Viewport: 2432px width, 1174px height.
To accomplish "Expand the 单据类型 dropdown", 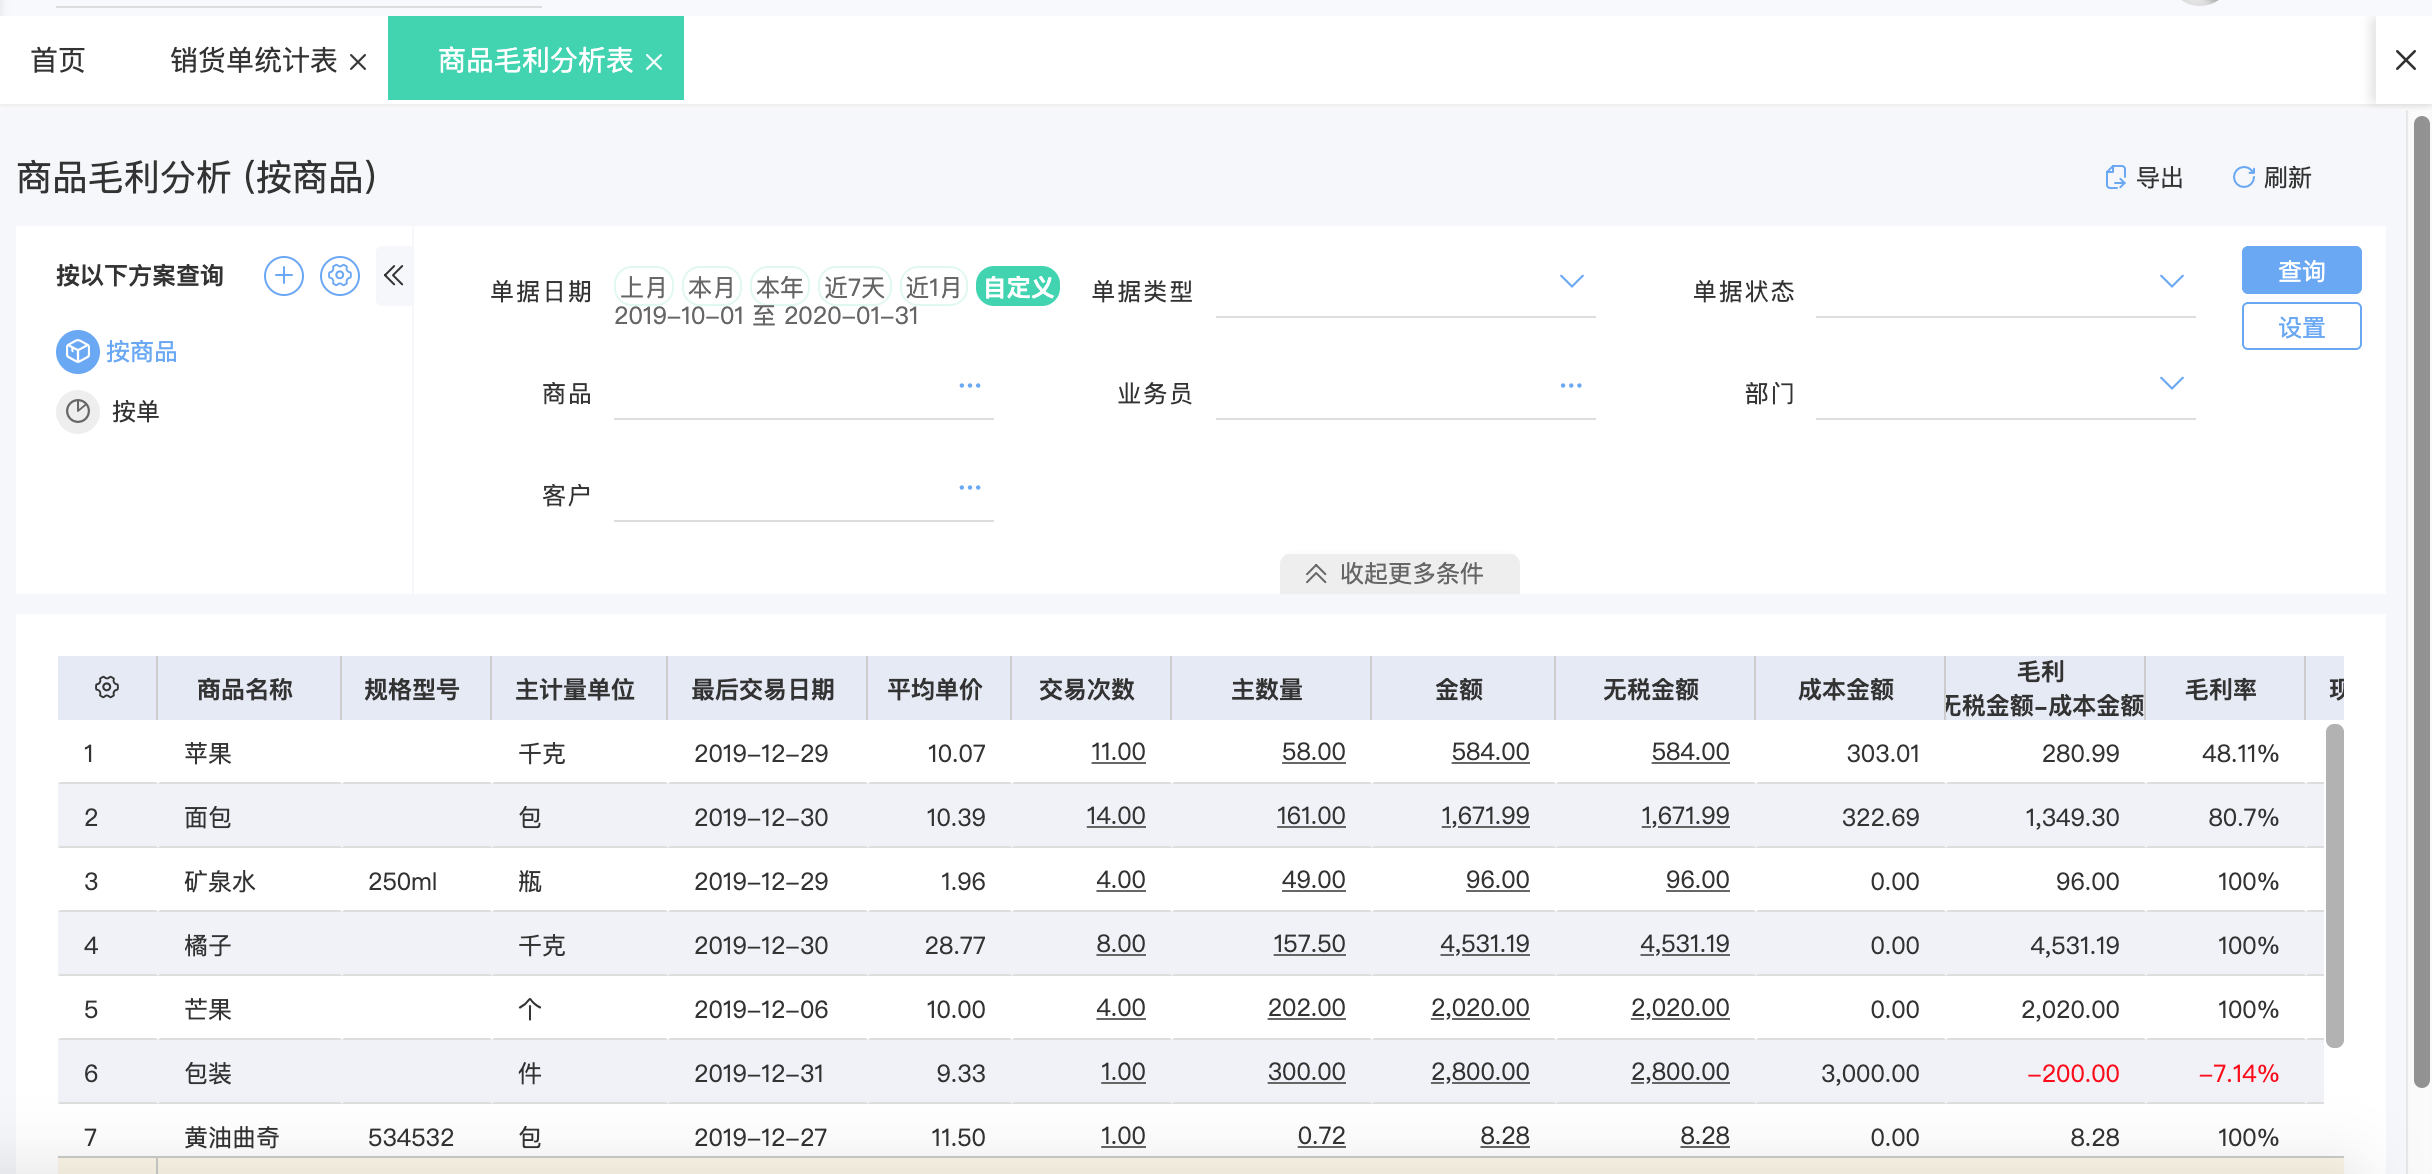I will tap(1571, 285).
